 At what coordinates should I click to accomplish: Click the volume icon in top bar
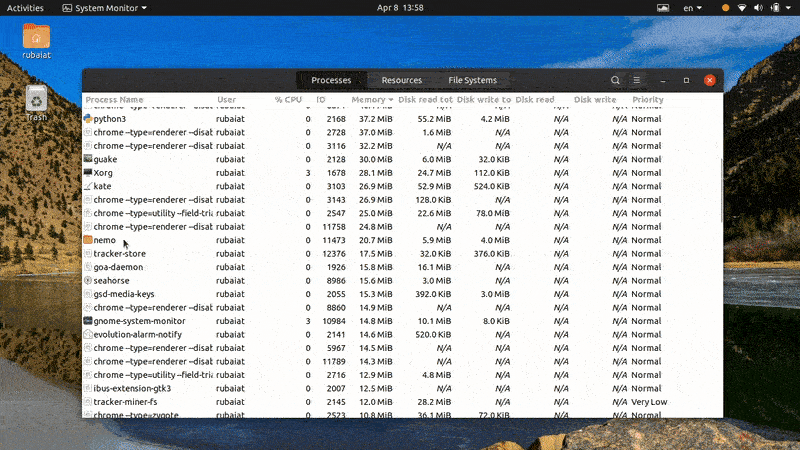tap(759, 8)
